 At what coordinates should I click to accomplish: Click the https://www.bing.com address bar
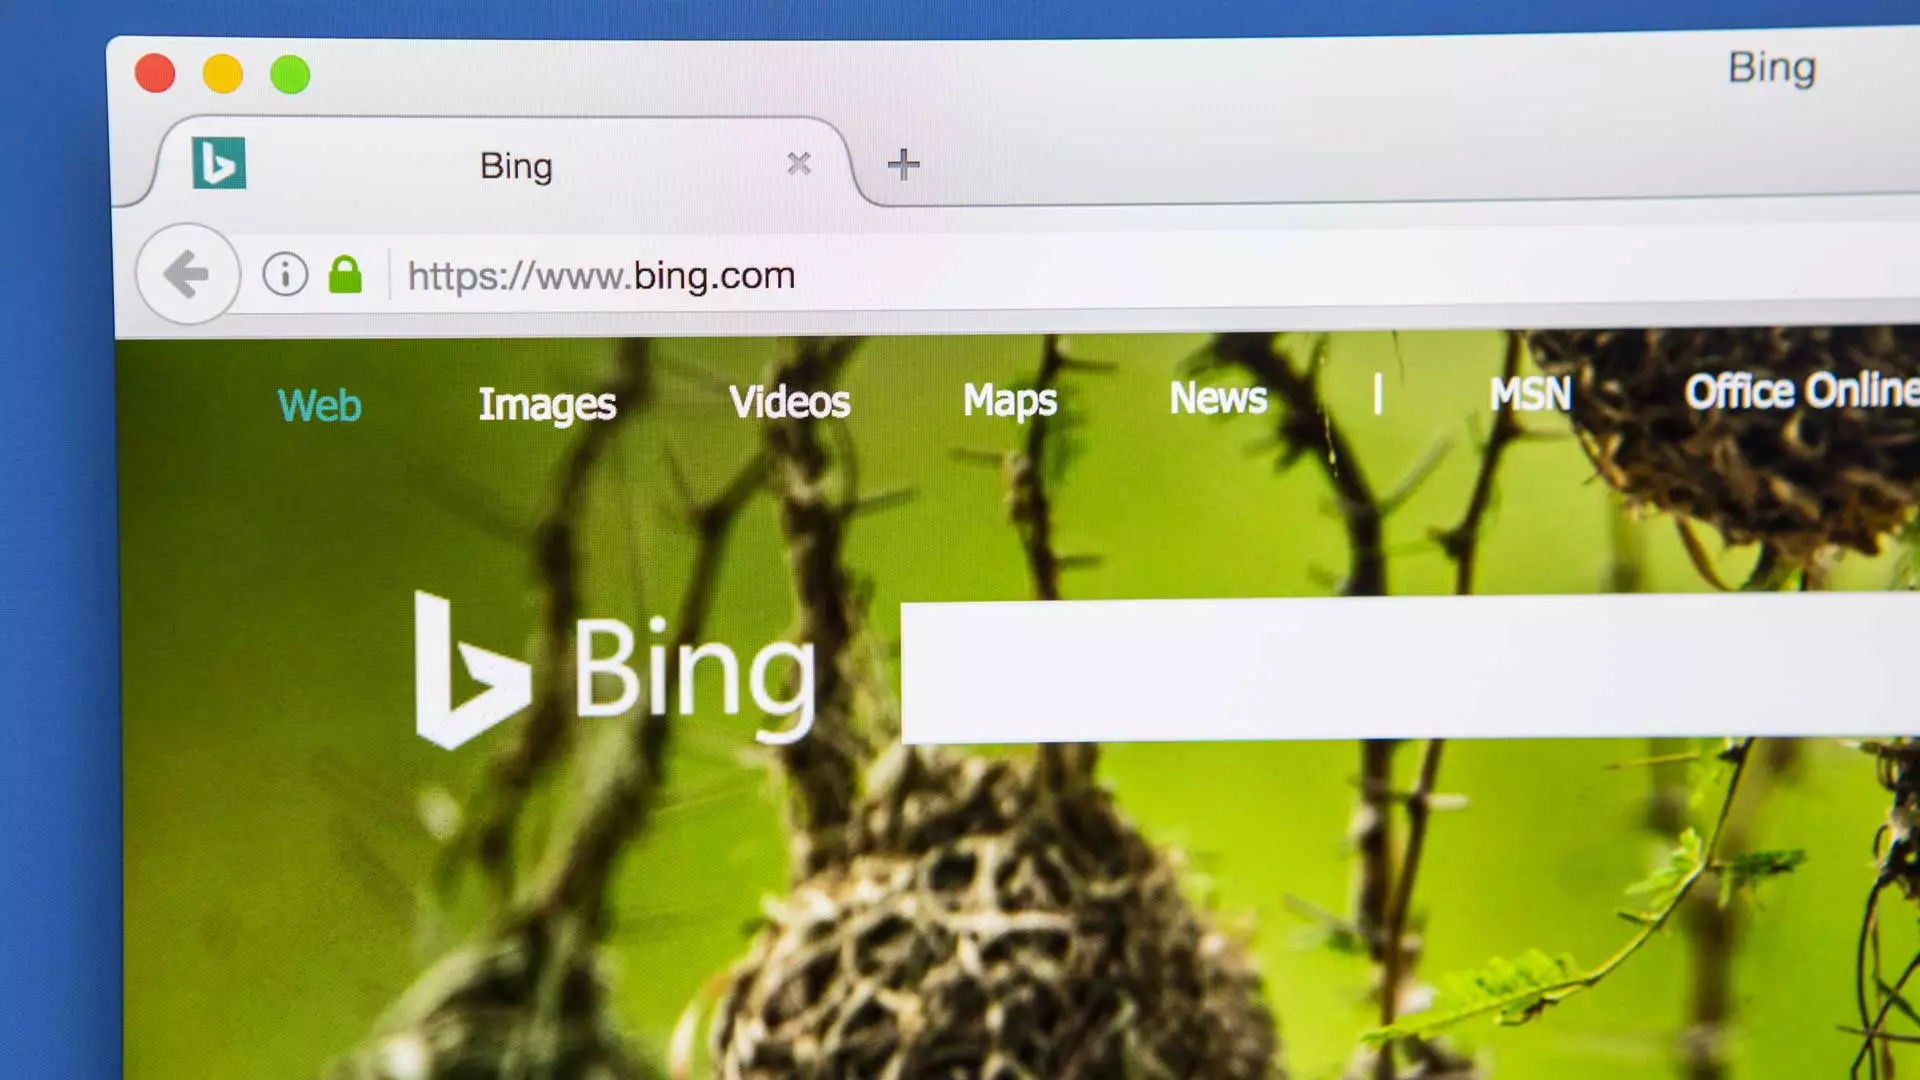coord(600,276)
